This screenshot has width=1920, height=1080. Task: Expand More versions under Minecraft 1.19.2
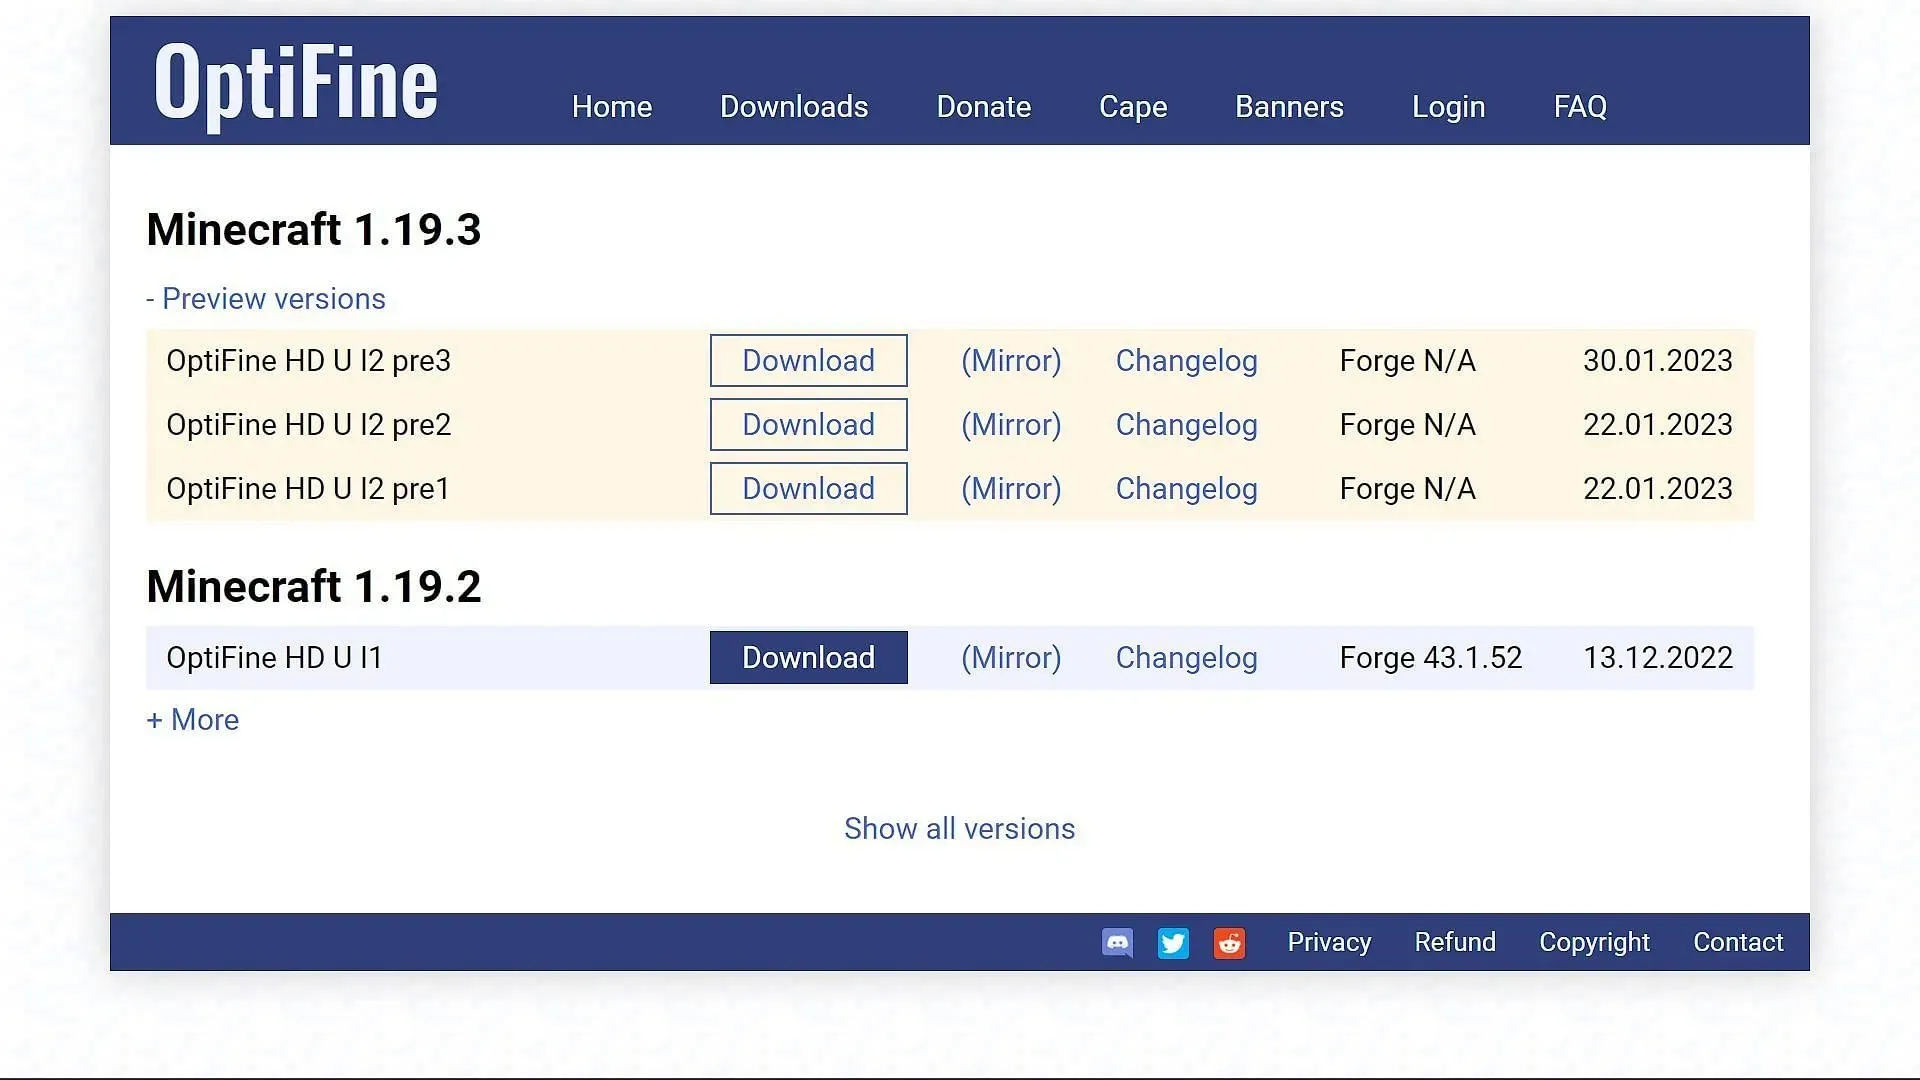coord(191,719)
